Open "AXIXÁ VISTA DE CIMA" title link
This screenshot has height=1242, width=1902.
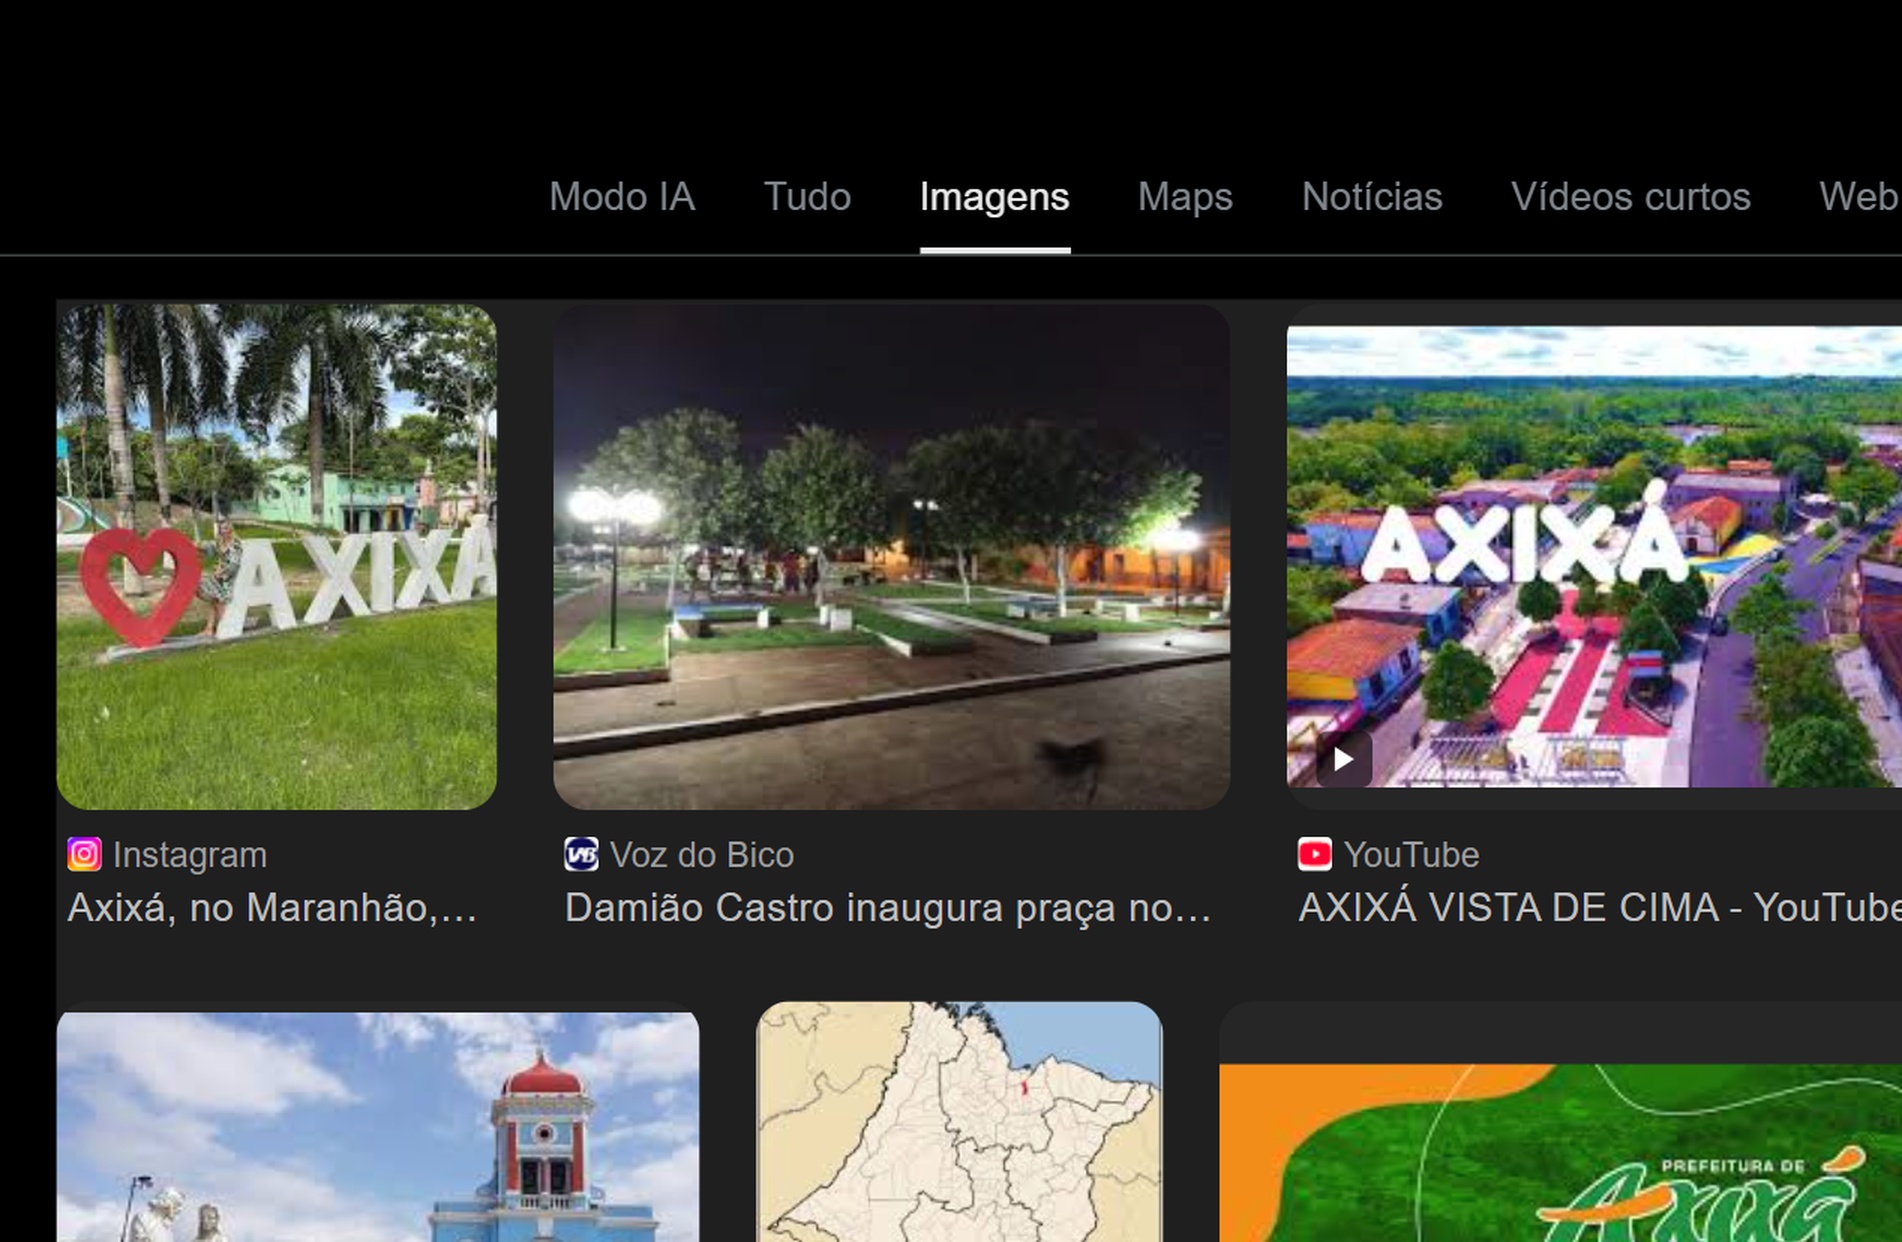[x=1598, y=908]
